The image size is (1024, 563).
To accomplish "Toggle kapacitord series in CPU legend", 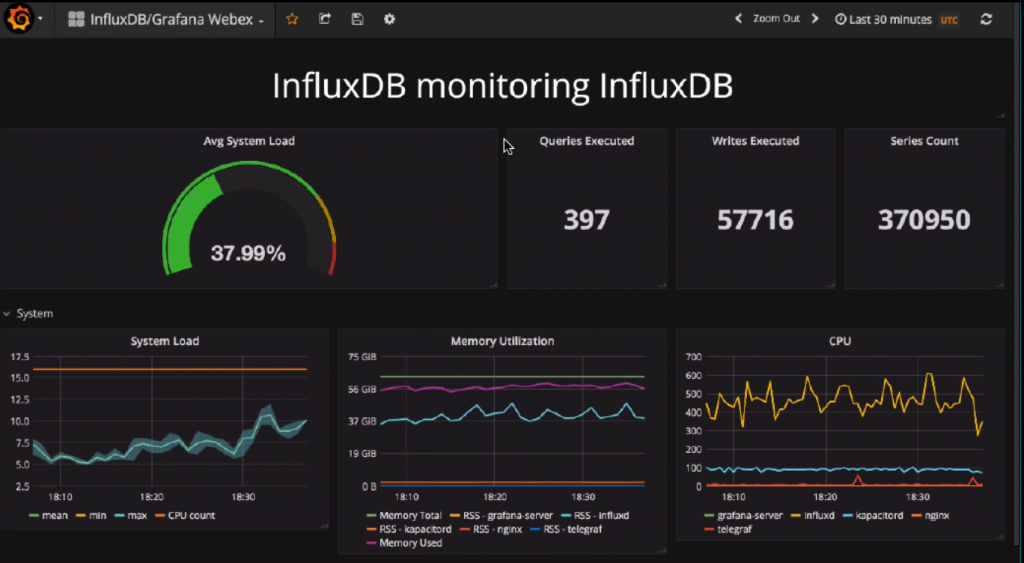I will click(x=872, y=515).
